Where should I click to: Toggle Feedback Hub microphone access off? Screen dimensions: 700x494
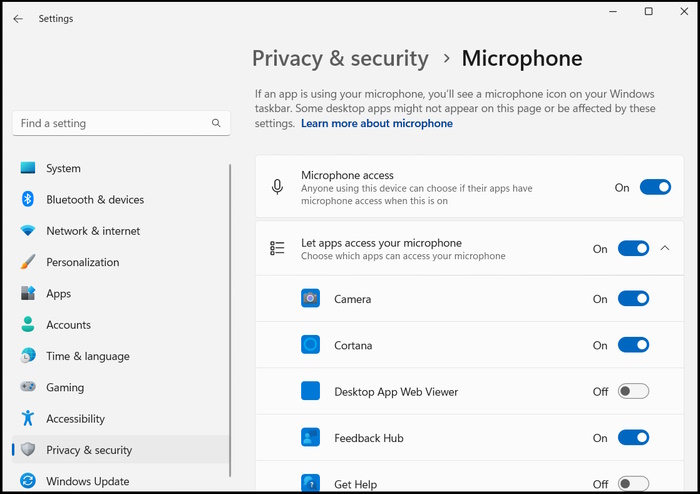click(x=633, y=438)
